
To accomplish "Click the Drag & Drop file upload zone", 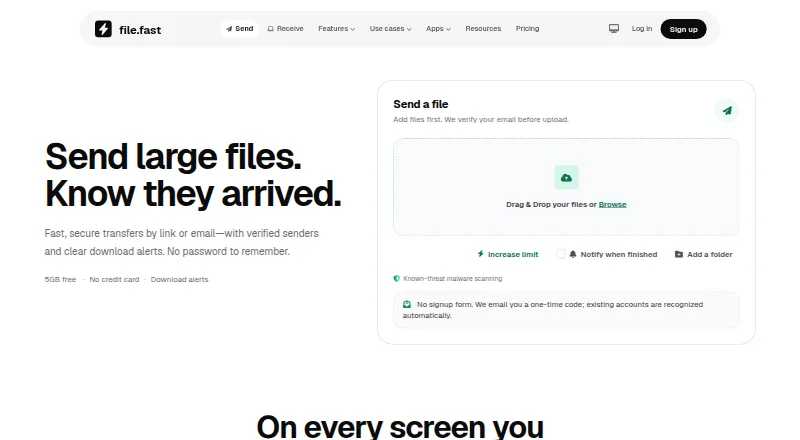I will point(566,187).
